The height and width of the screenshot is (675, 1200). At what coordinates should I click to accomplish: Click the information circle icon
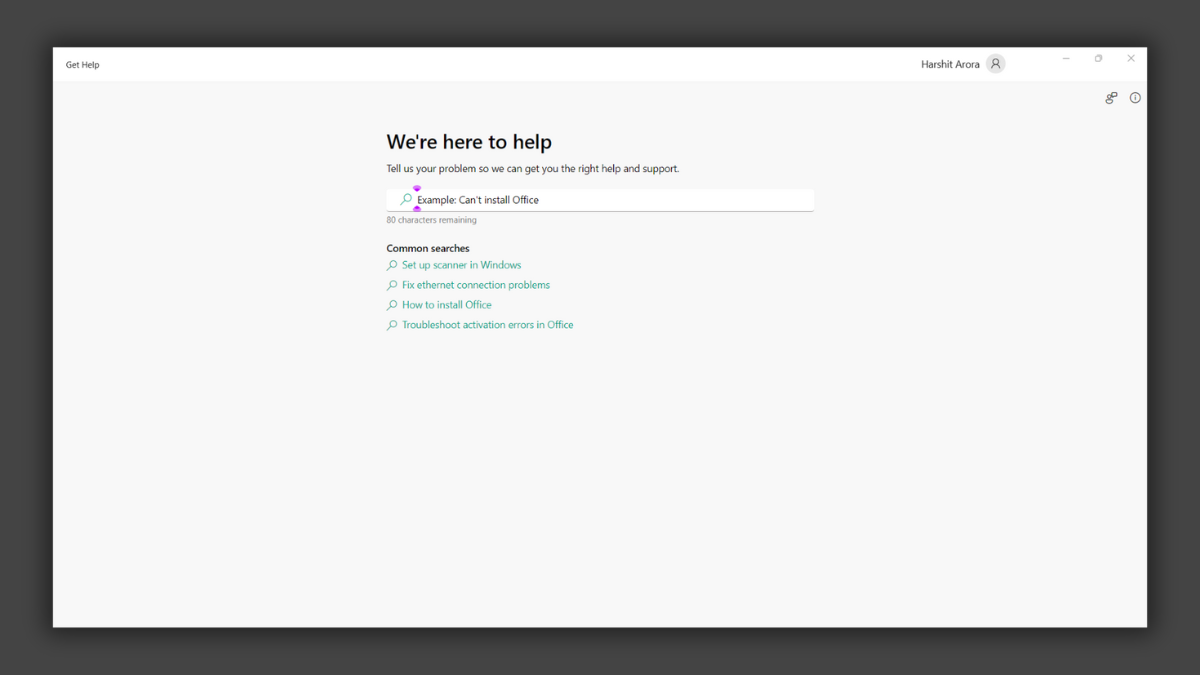[x=1134, y=97]
